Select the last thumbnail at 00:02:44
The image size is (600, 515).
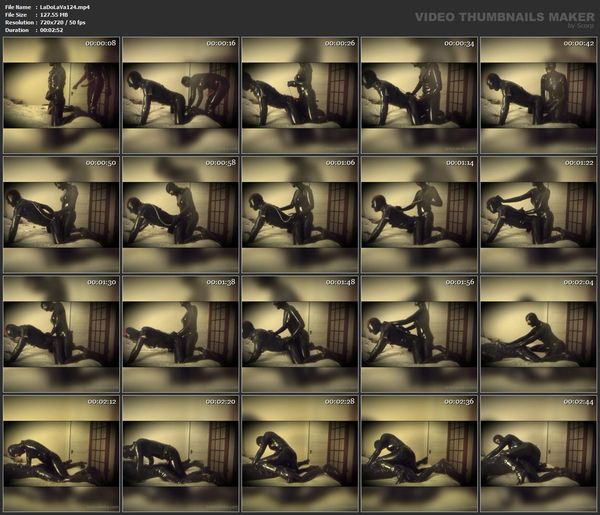538,451
